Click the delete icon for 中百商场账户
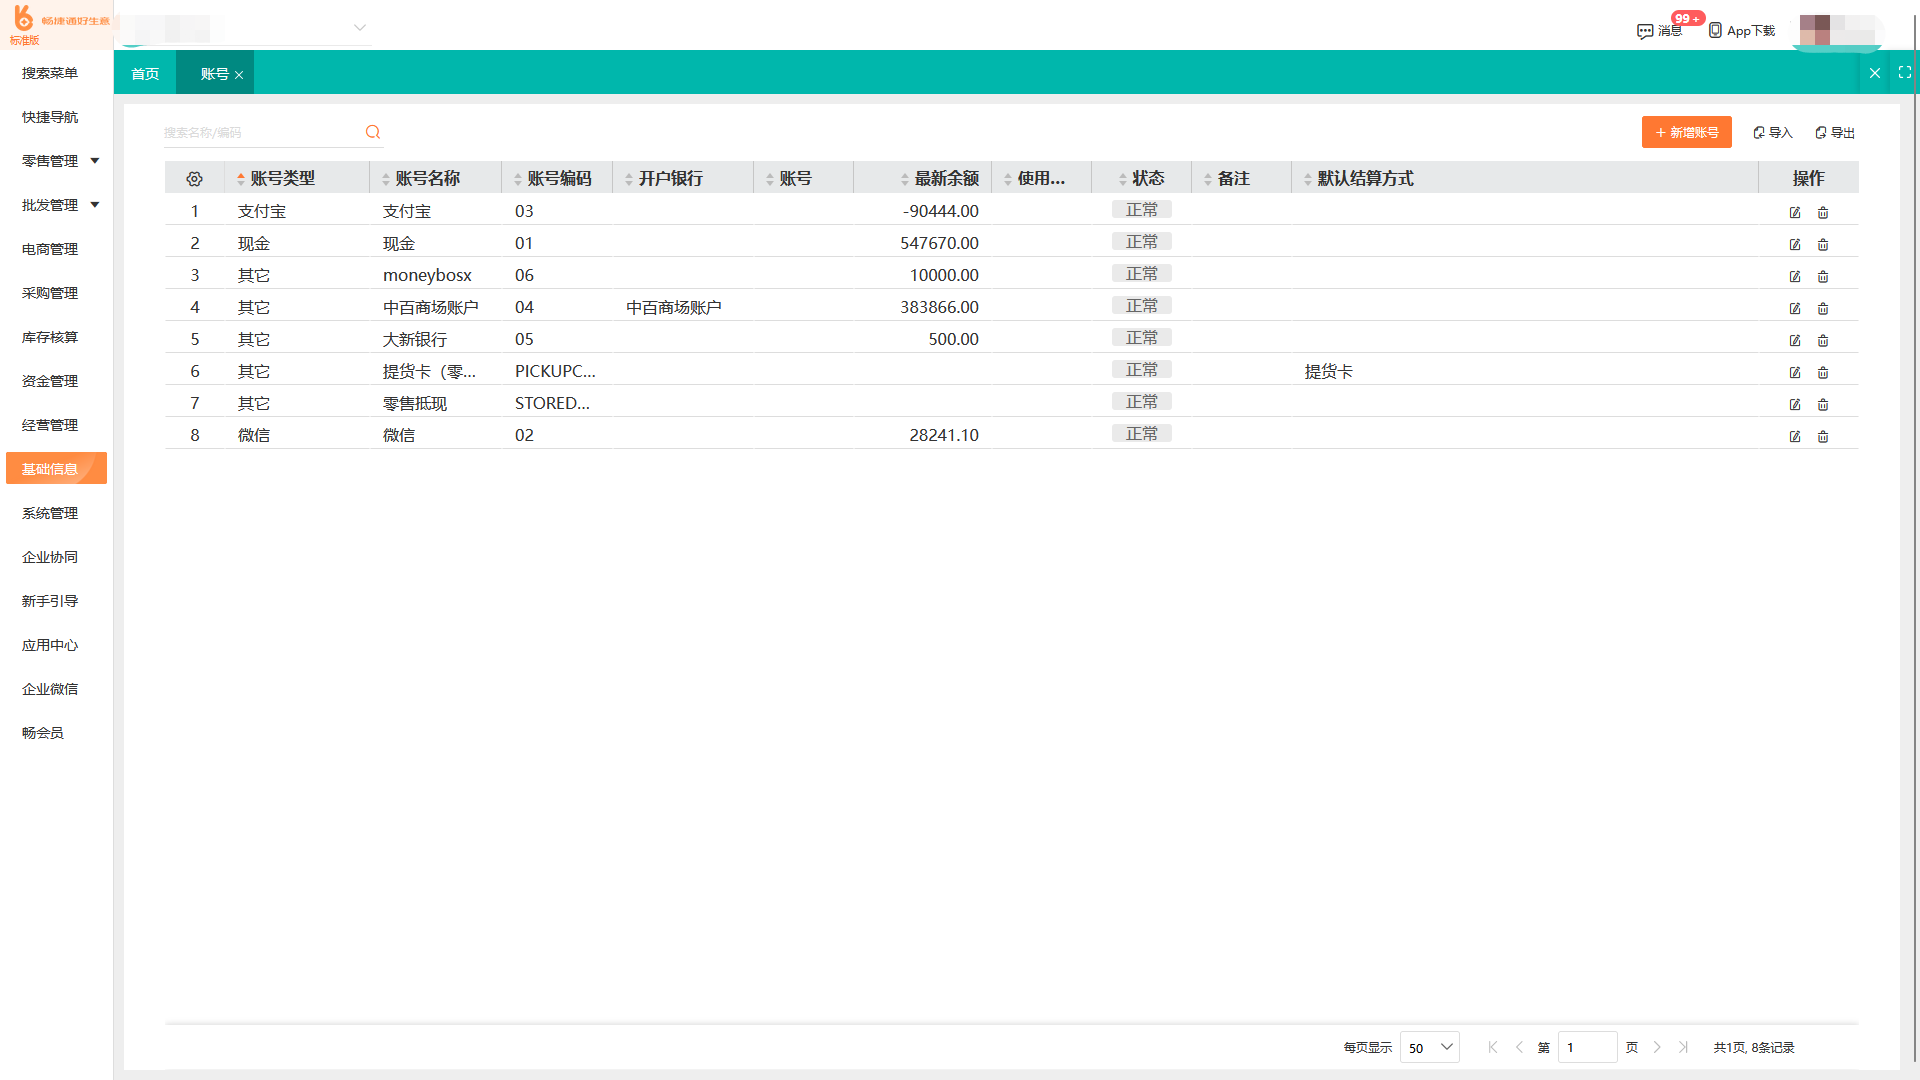The image size is (1920, 1080). pos(1824,307)
